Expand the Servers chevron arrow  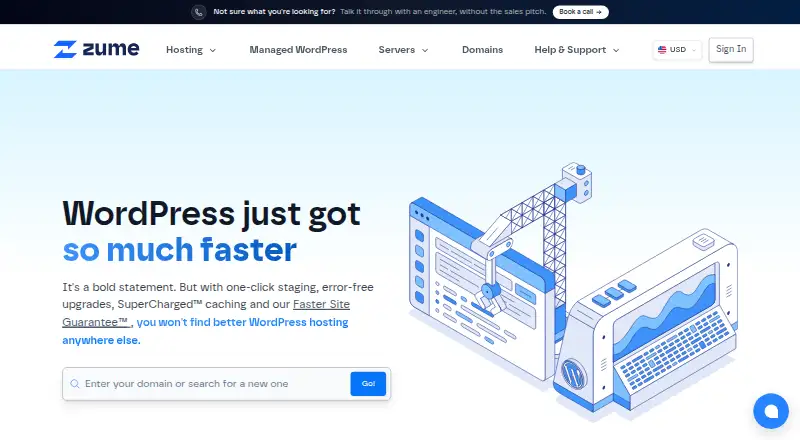point(425,50)
